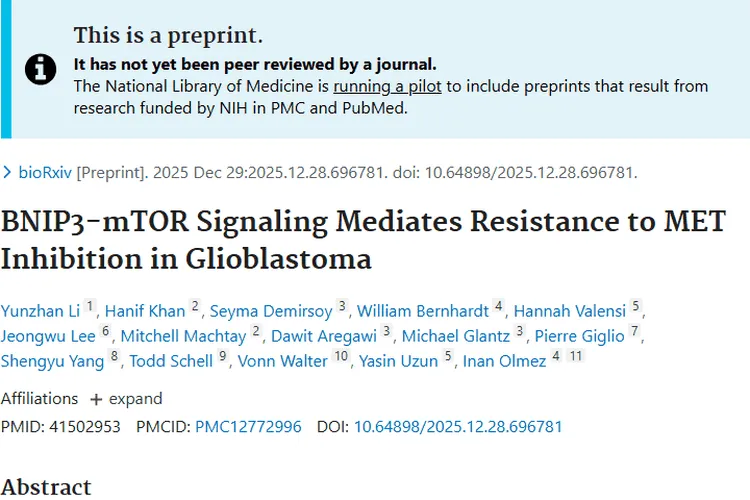Screen dimensions: 750x500
Task: Expand the bioRxiv journal chevron
Action: point(7,172)
